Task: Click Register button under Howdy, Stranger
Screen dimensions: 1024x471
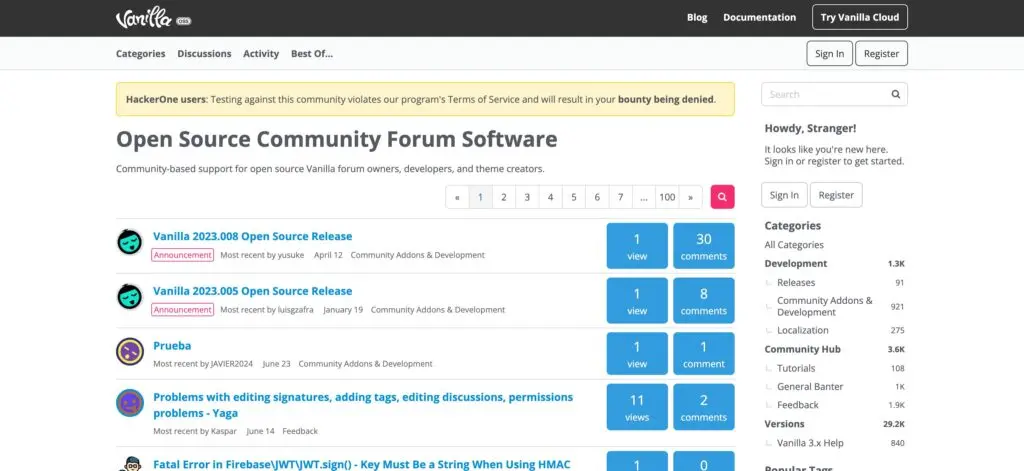Action: 836,195
